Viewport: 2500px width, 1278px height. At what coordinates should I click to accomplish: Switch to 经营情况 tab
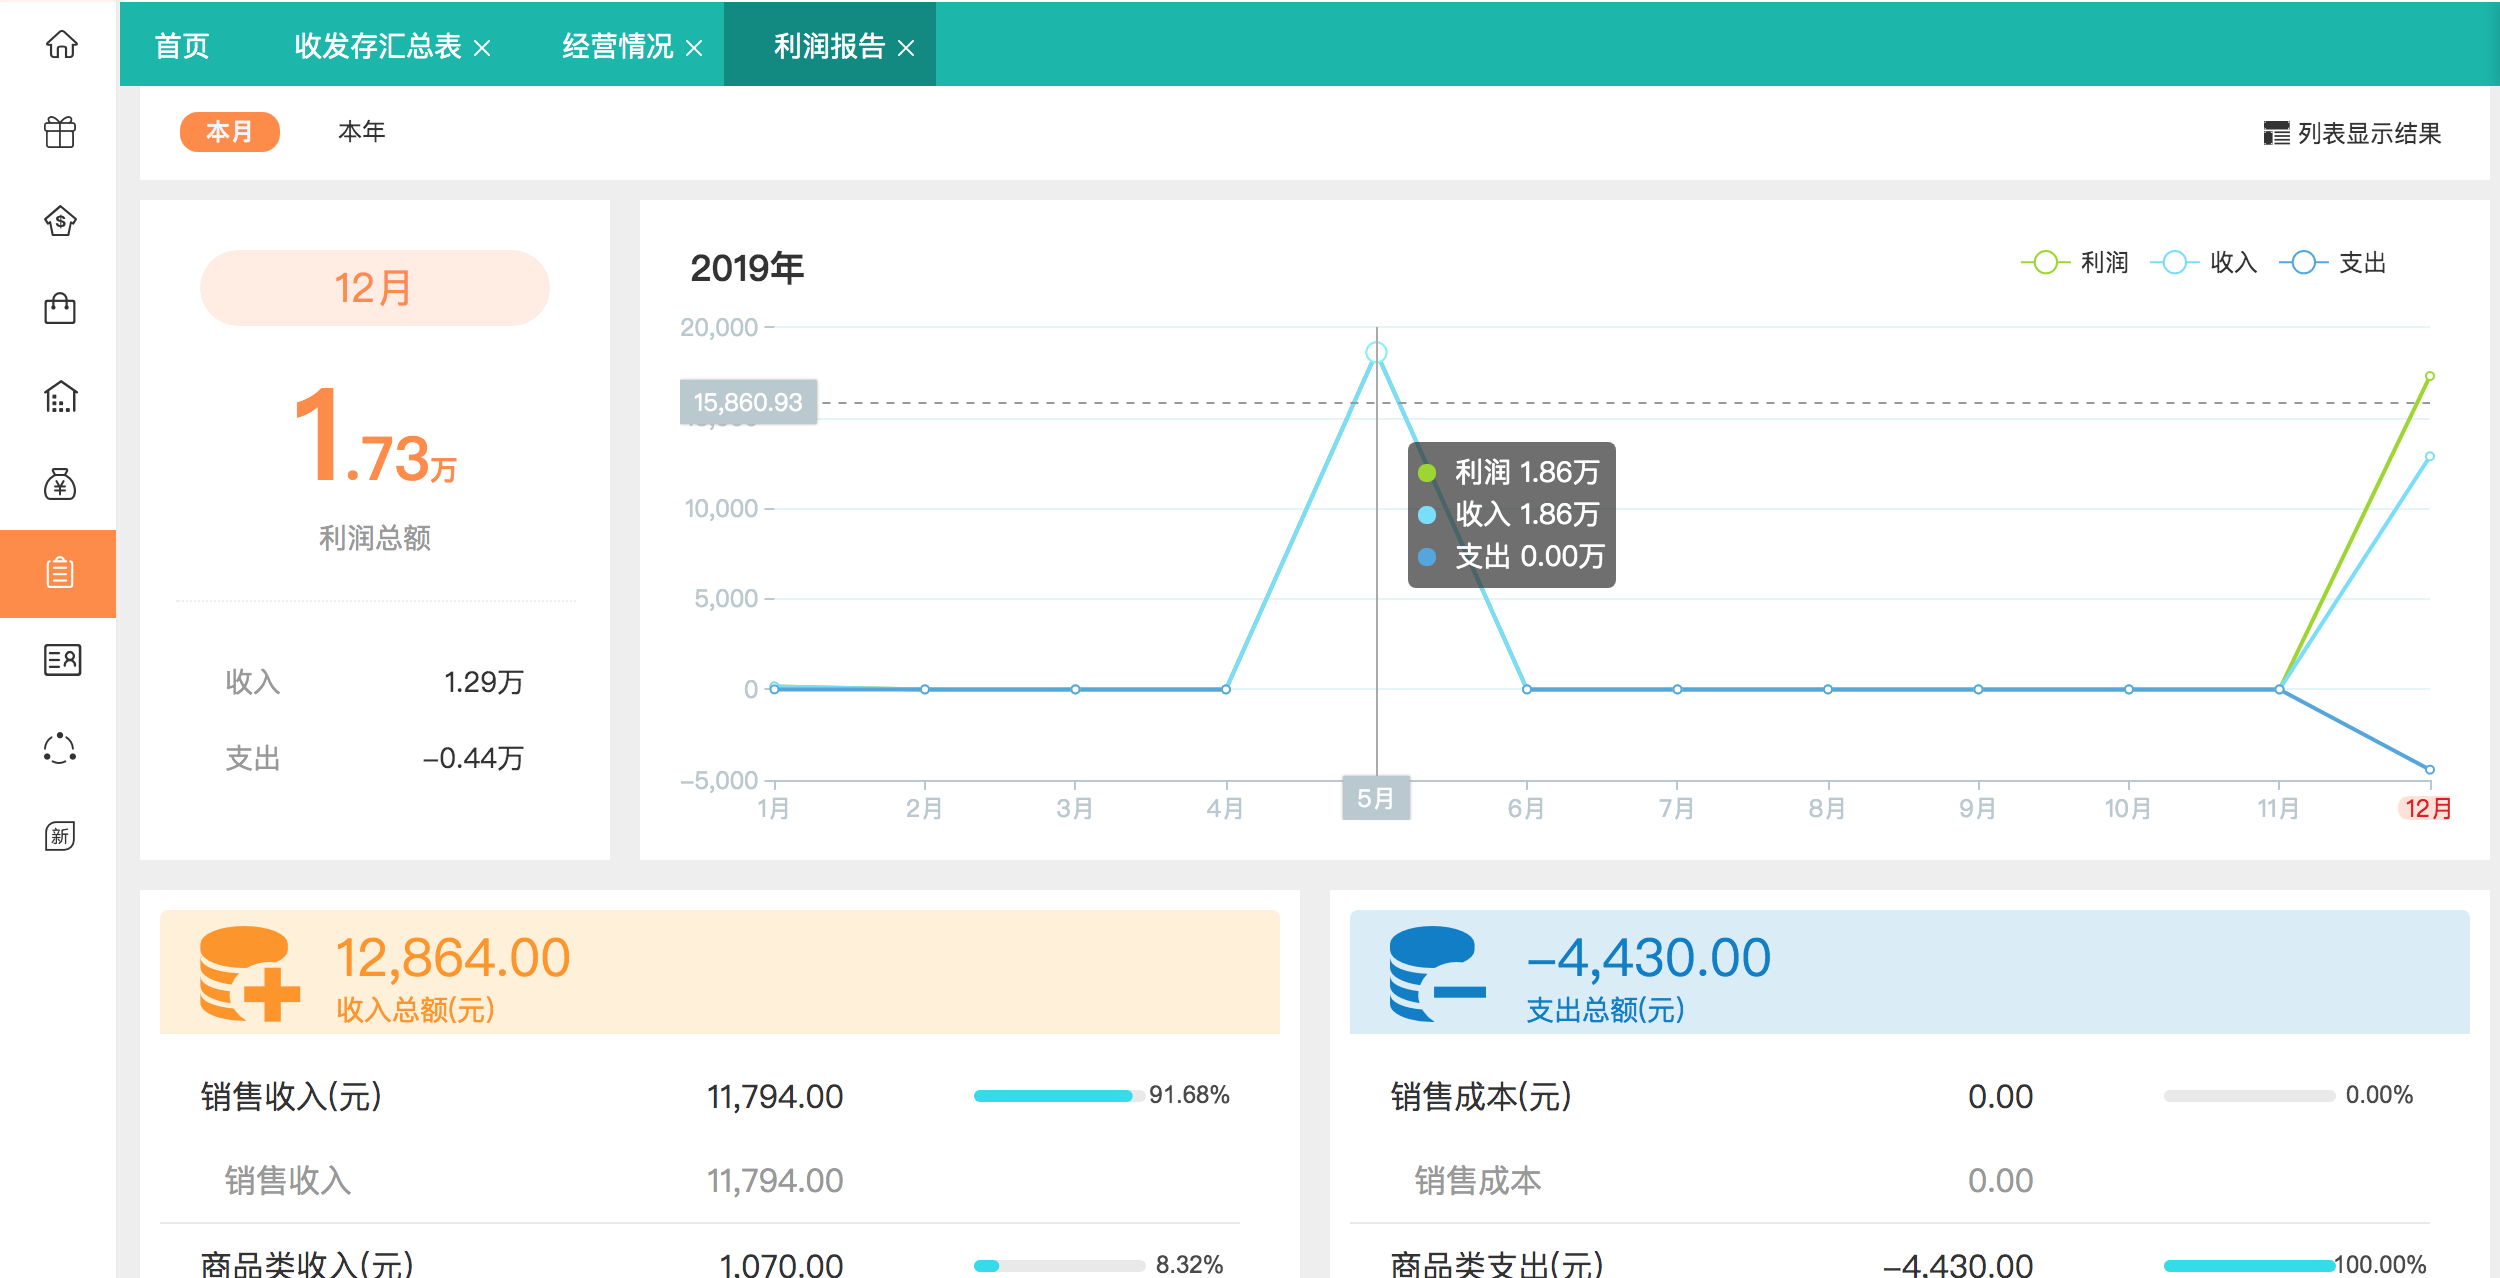click(x=611, y=46)
